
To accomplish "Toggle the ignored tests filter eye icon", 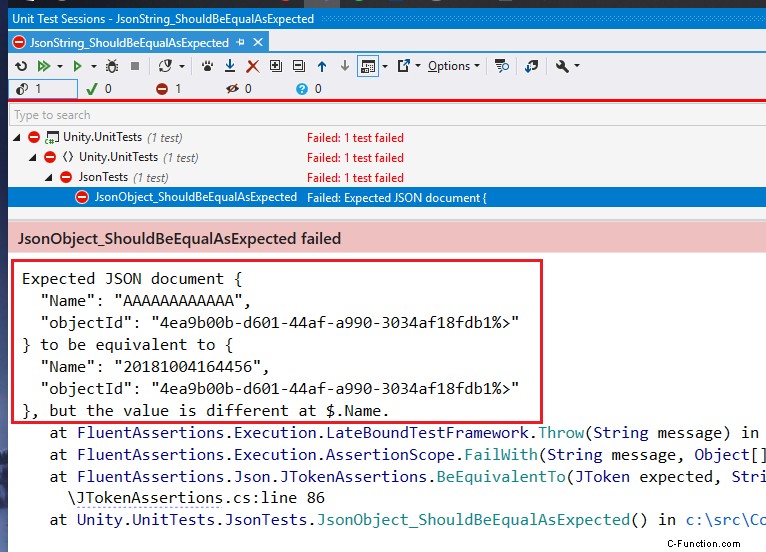I will tap(238, 89).
